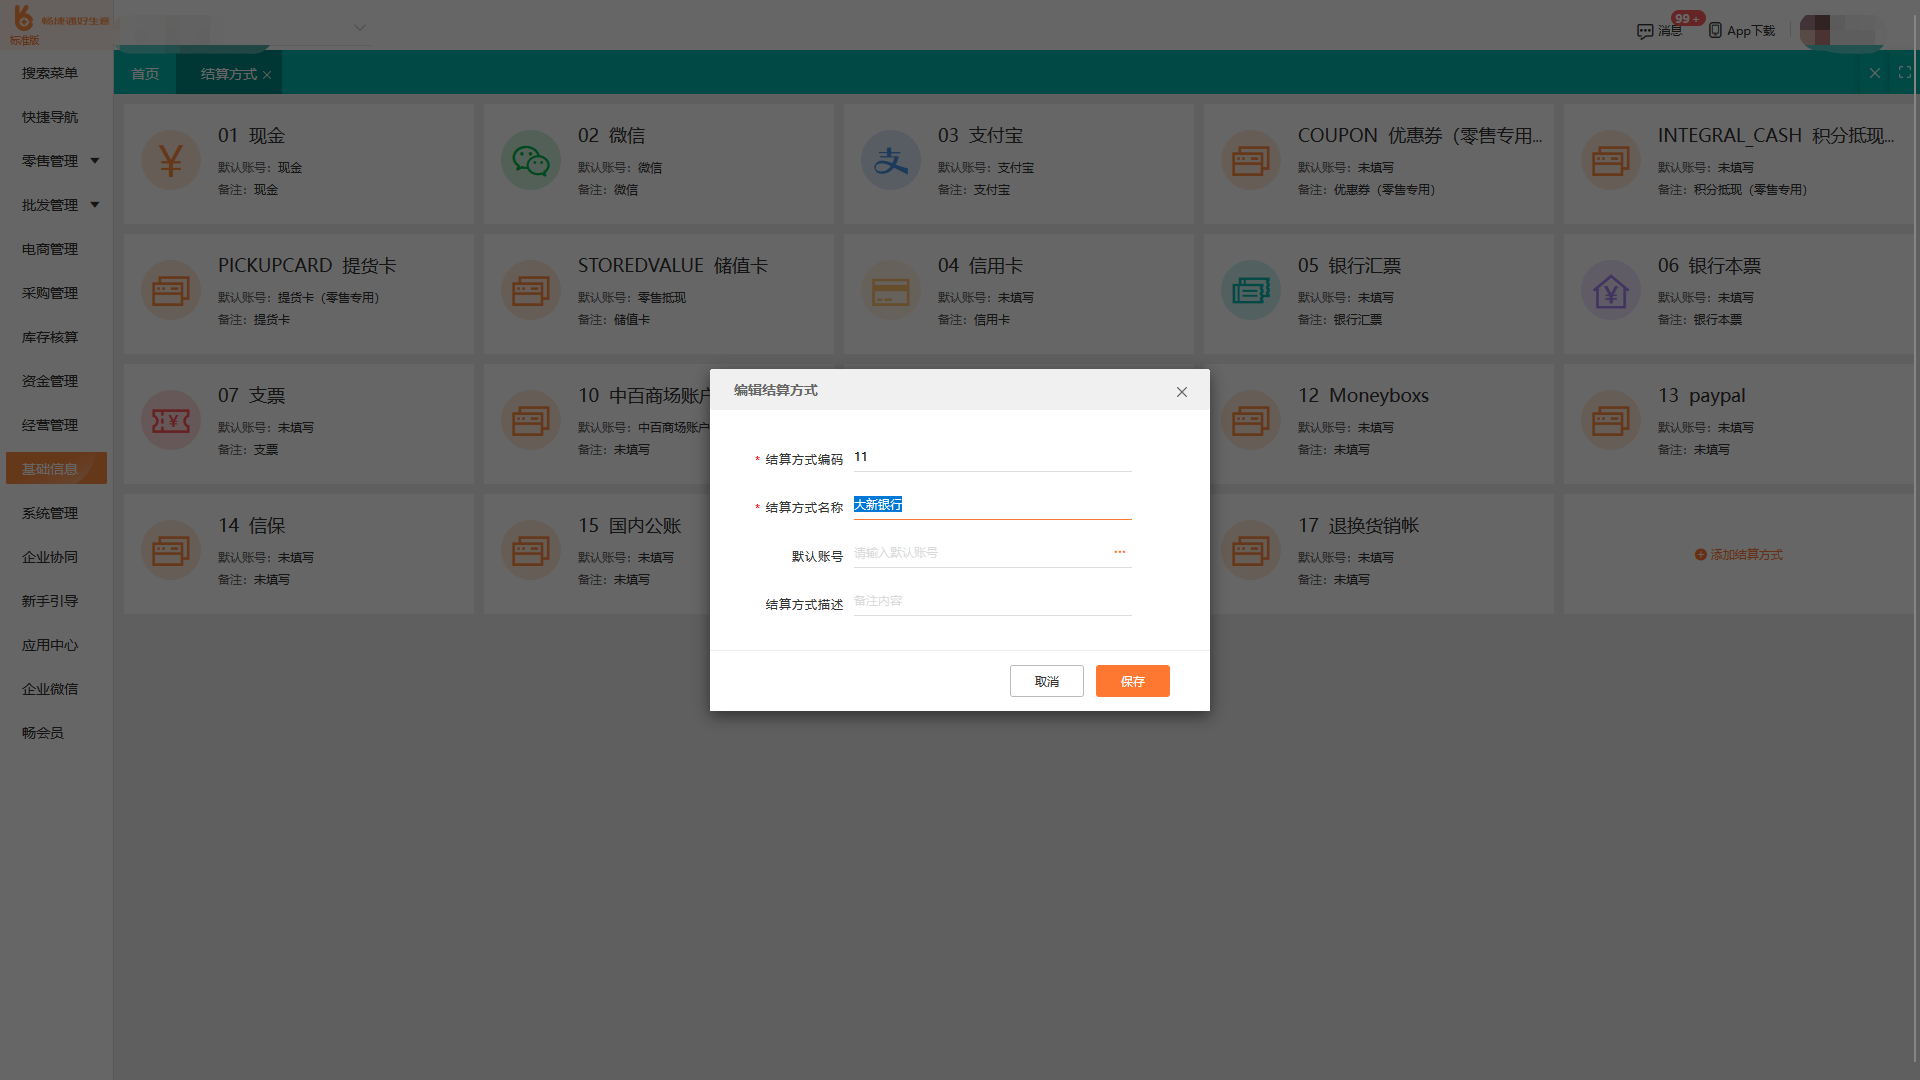Click the App下载 navigation link
1920x1080 pixels.
pos(1743,29)
